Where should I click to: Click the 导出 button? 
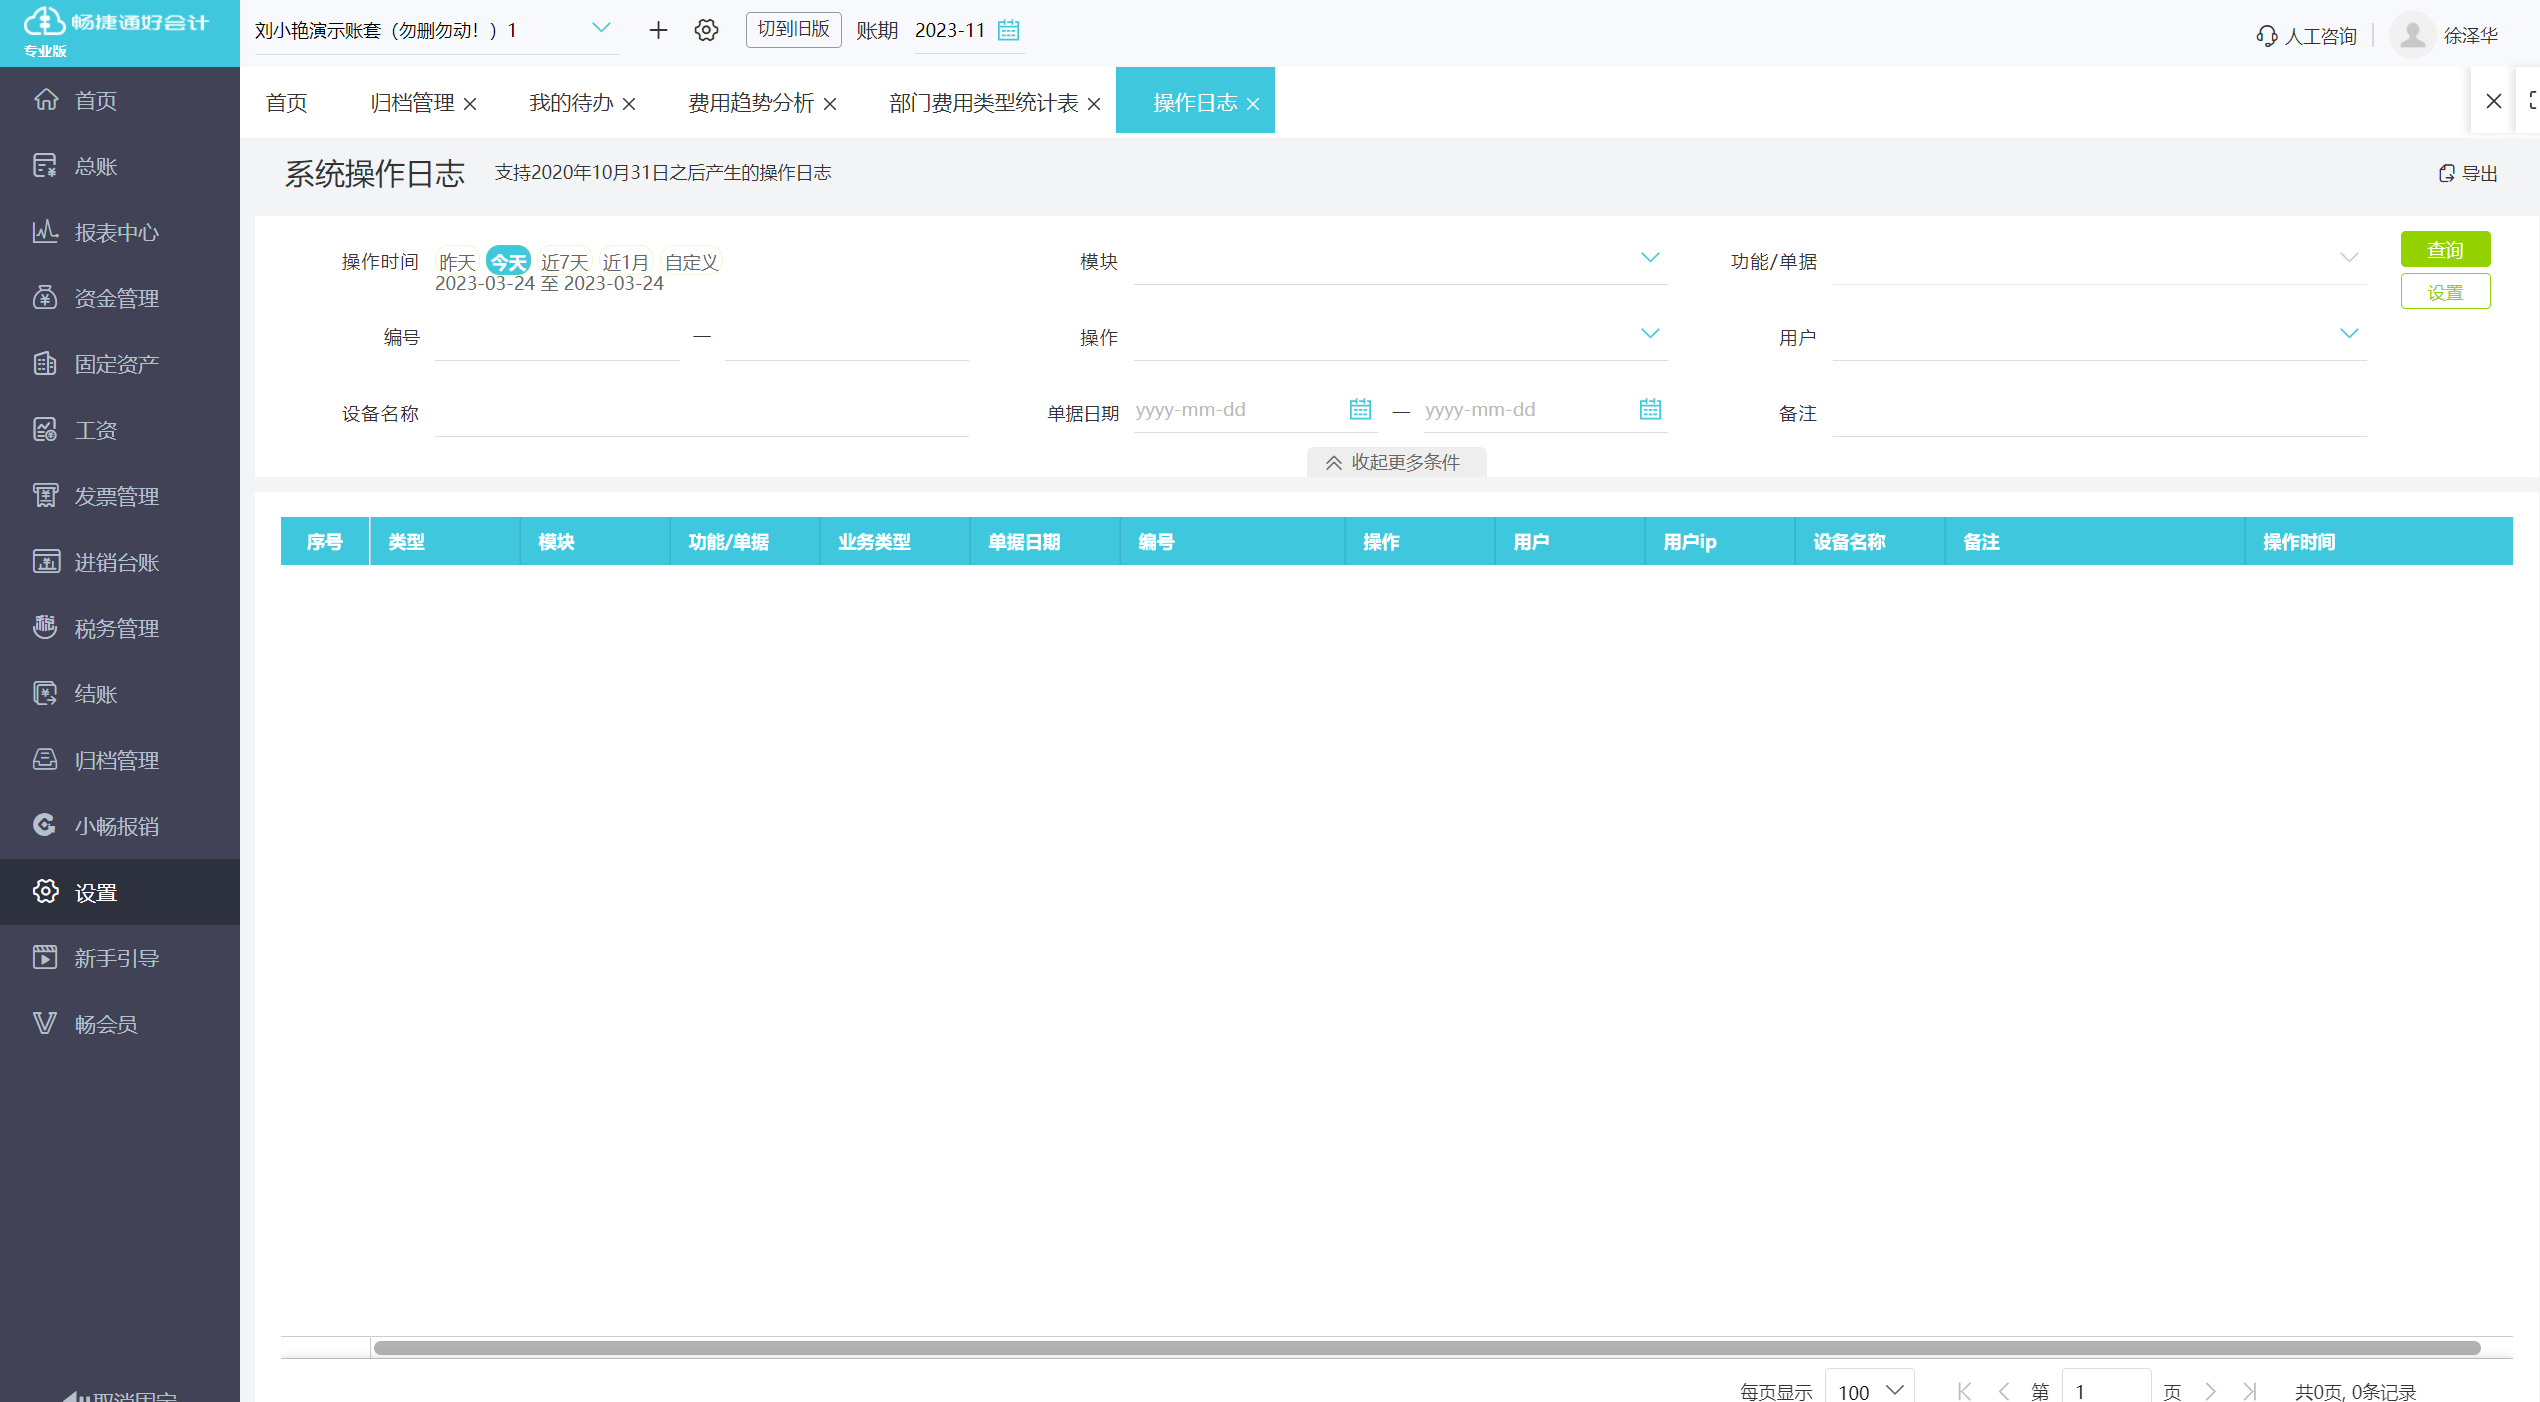click(x=2471, y=171)
